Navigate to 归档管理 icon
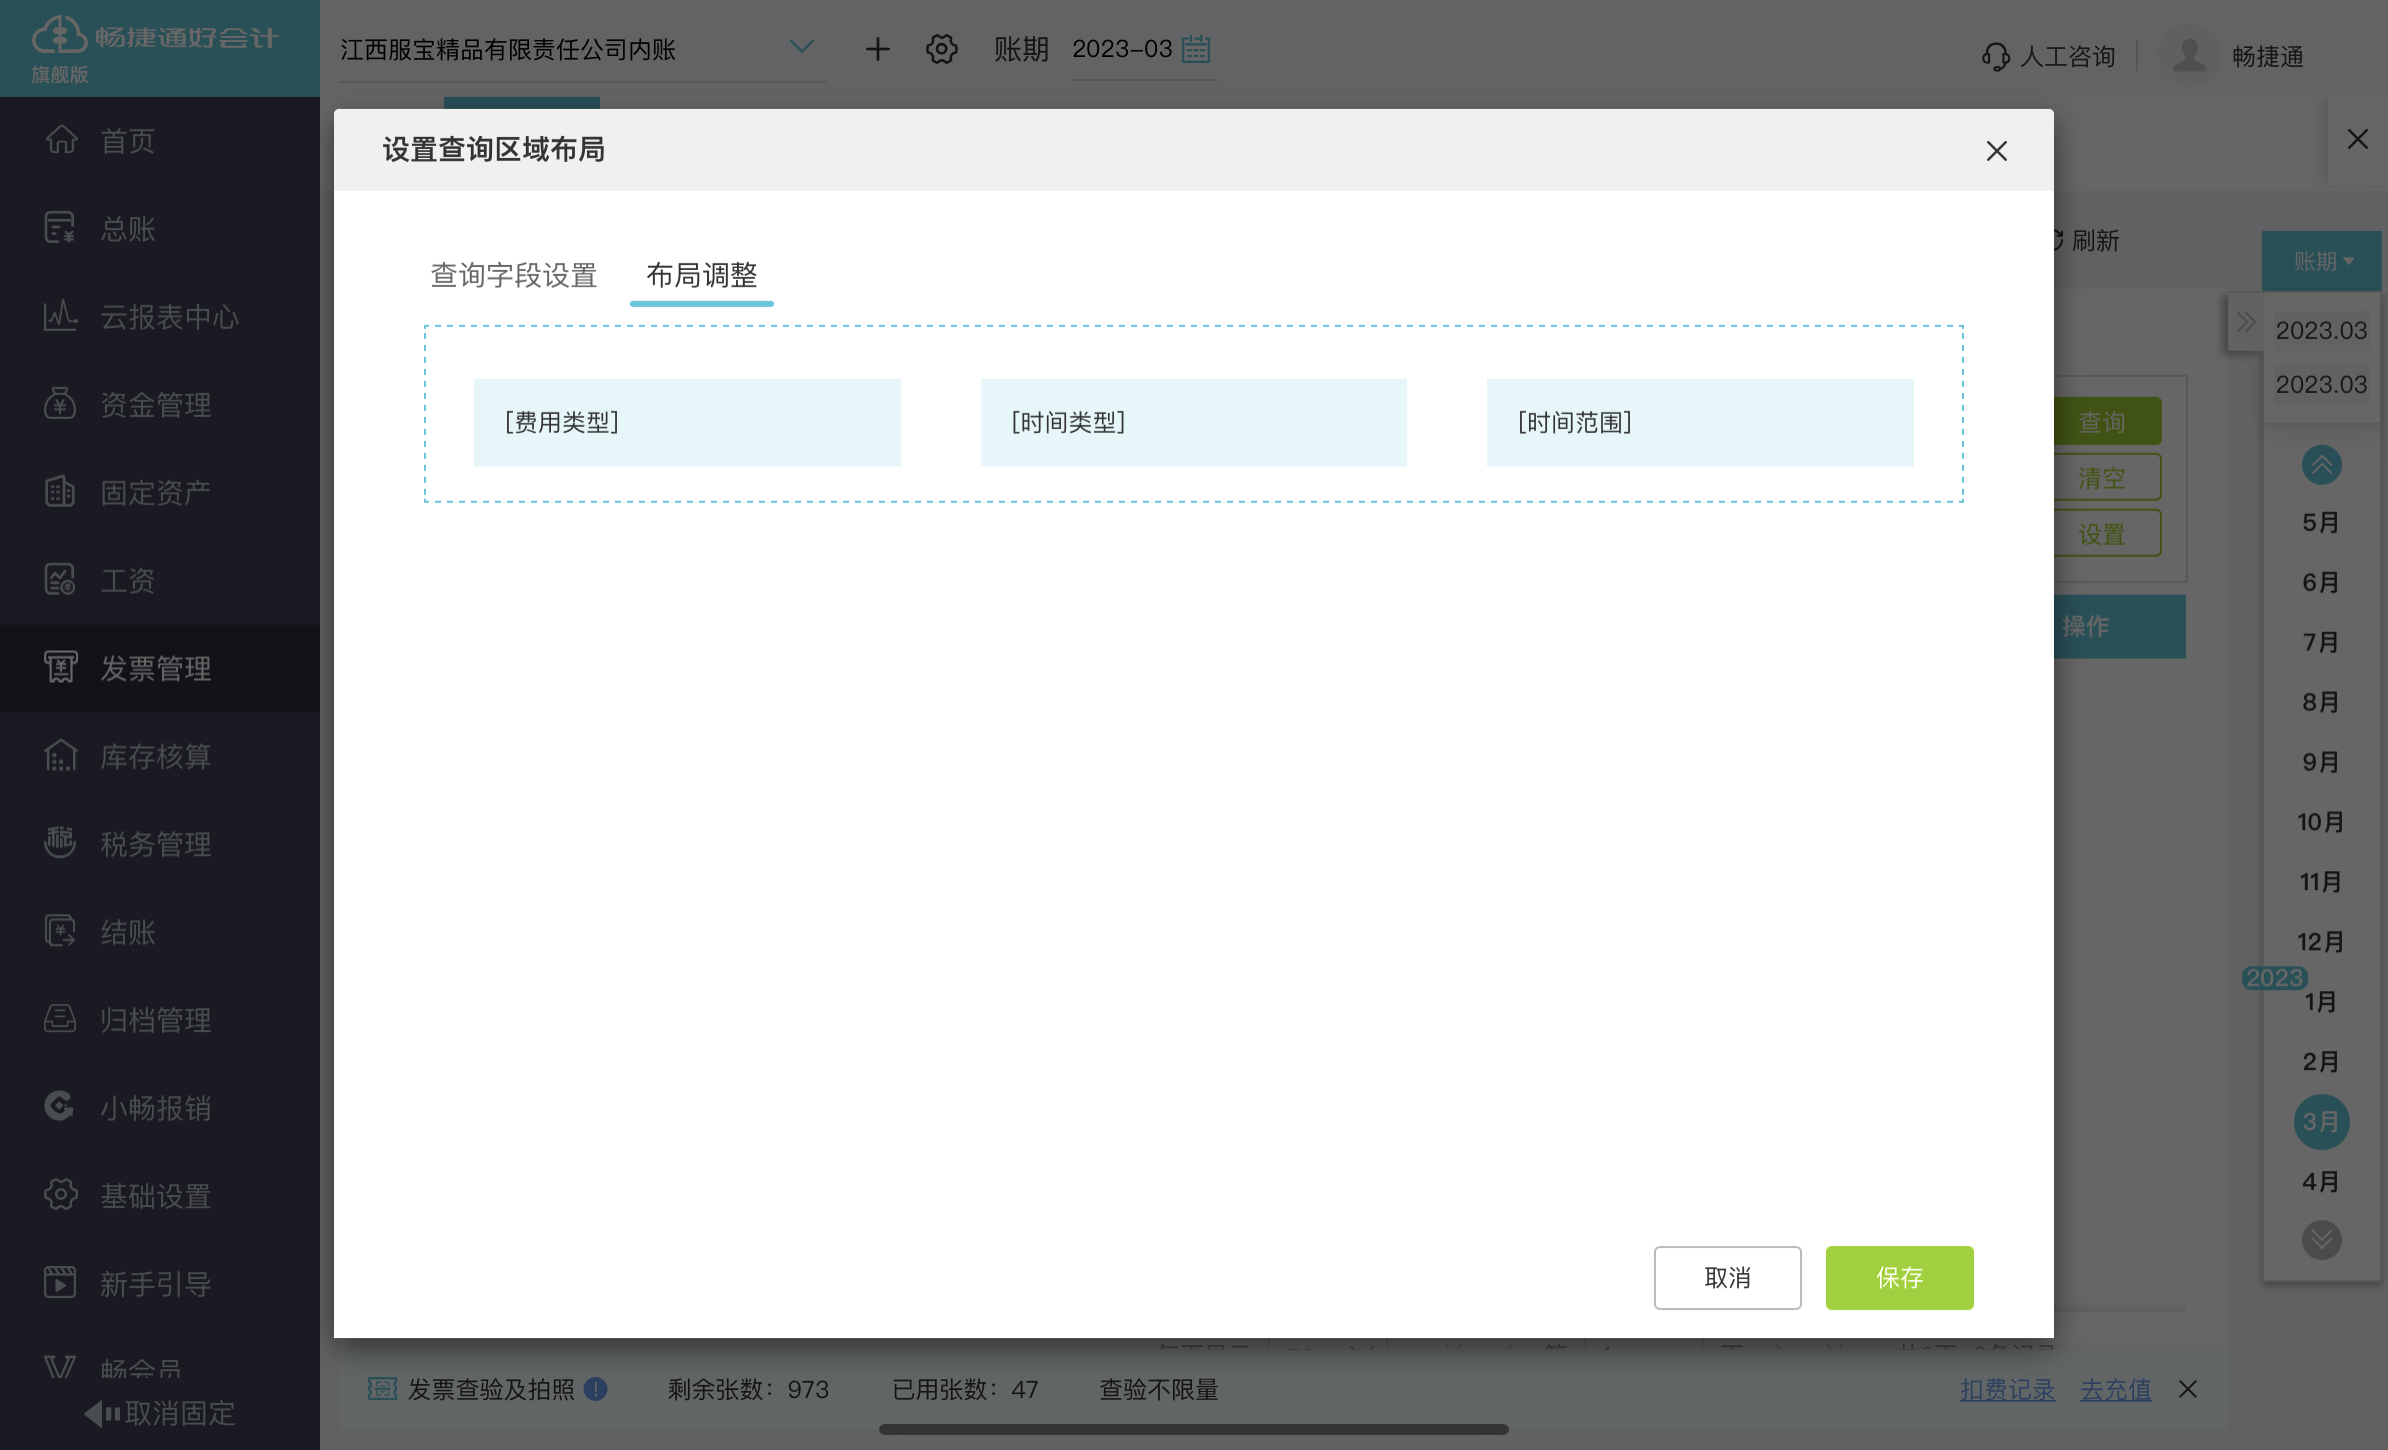Image resolution: width=2388 pixels, height=1450 pixels. point(61,1018)
